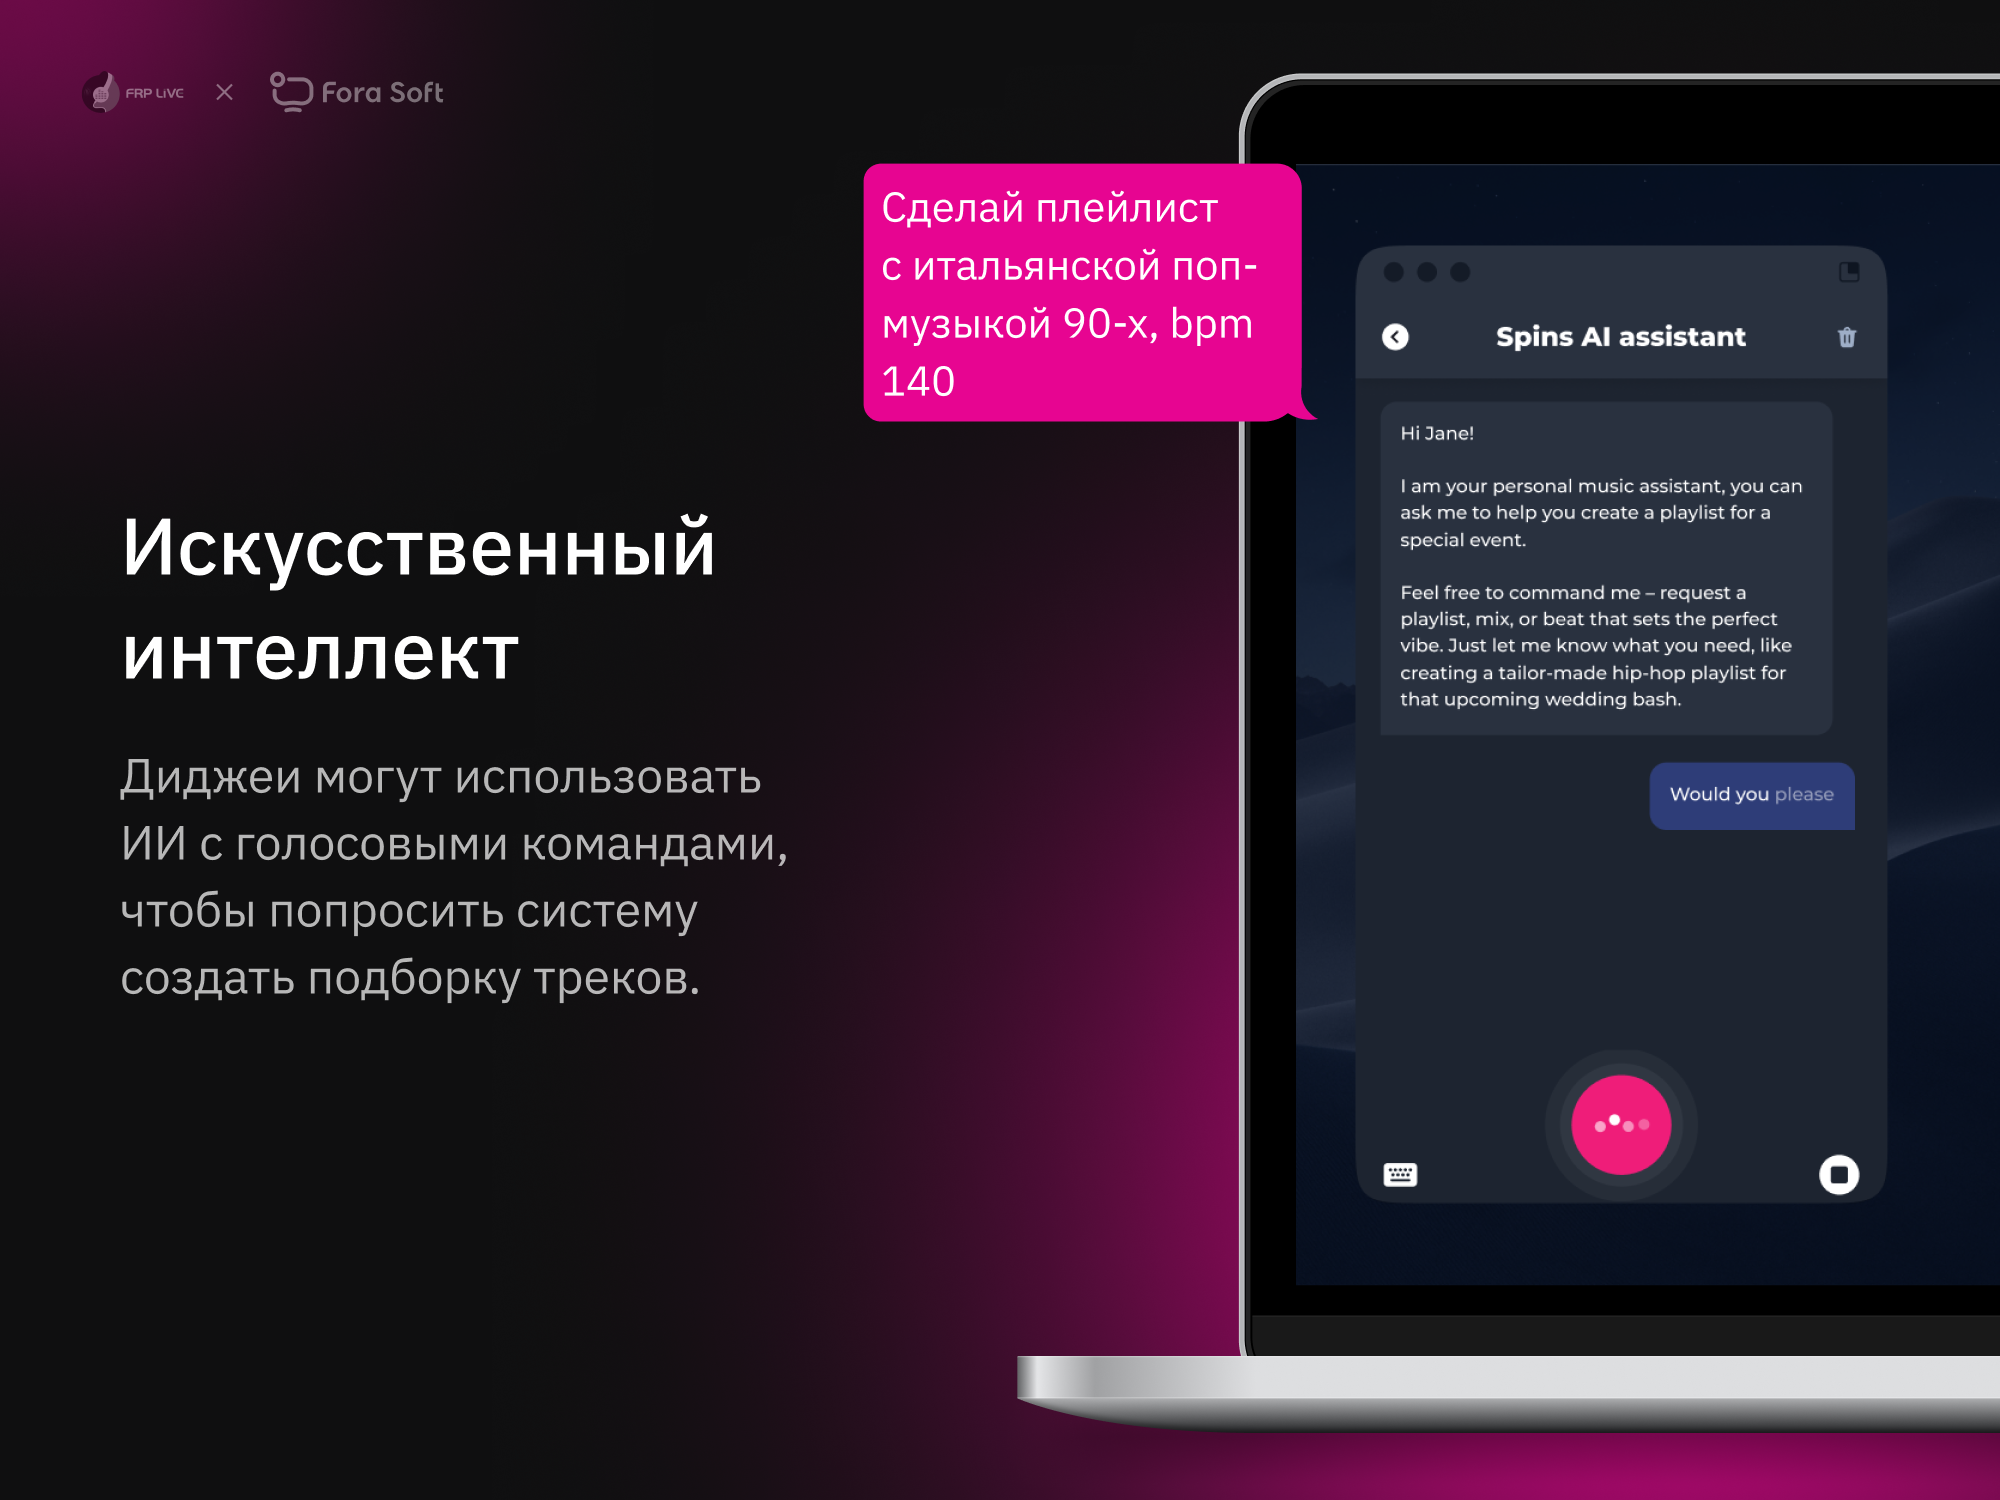
Task: Click the pink voice recording button
Action: point(1620,1125)
